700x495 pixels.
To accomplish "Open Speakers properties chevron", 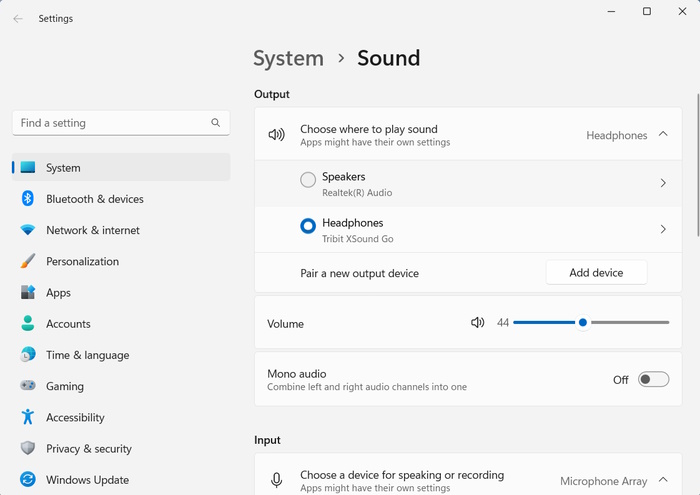I will point(663,183).
